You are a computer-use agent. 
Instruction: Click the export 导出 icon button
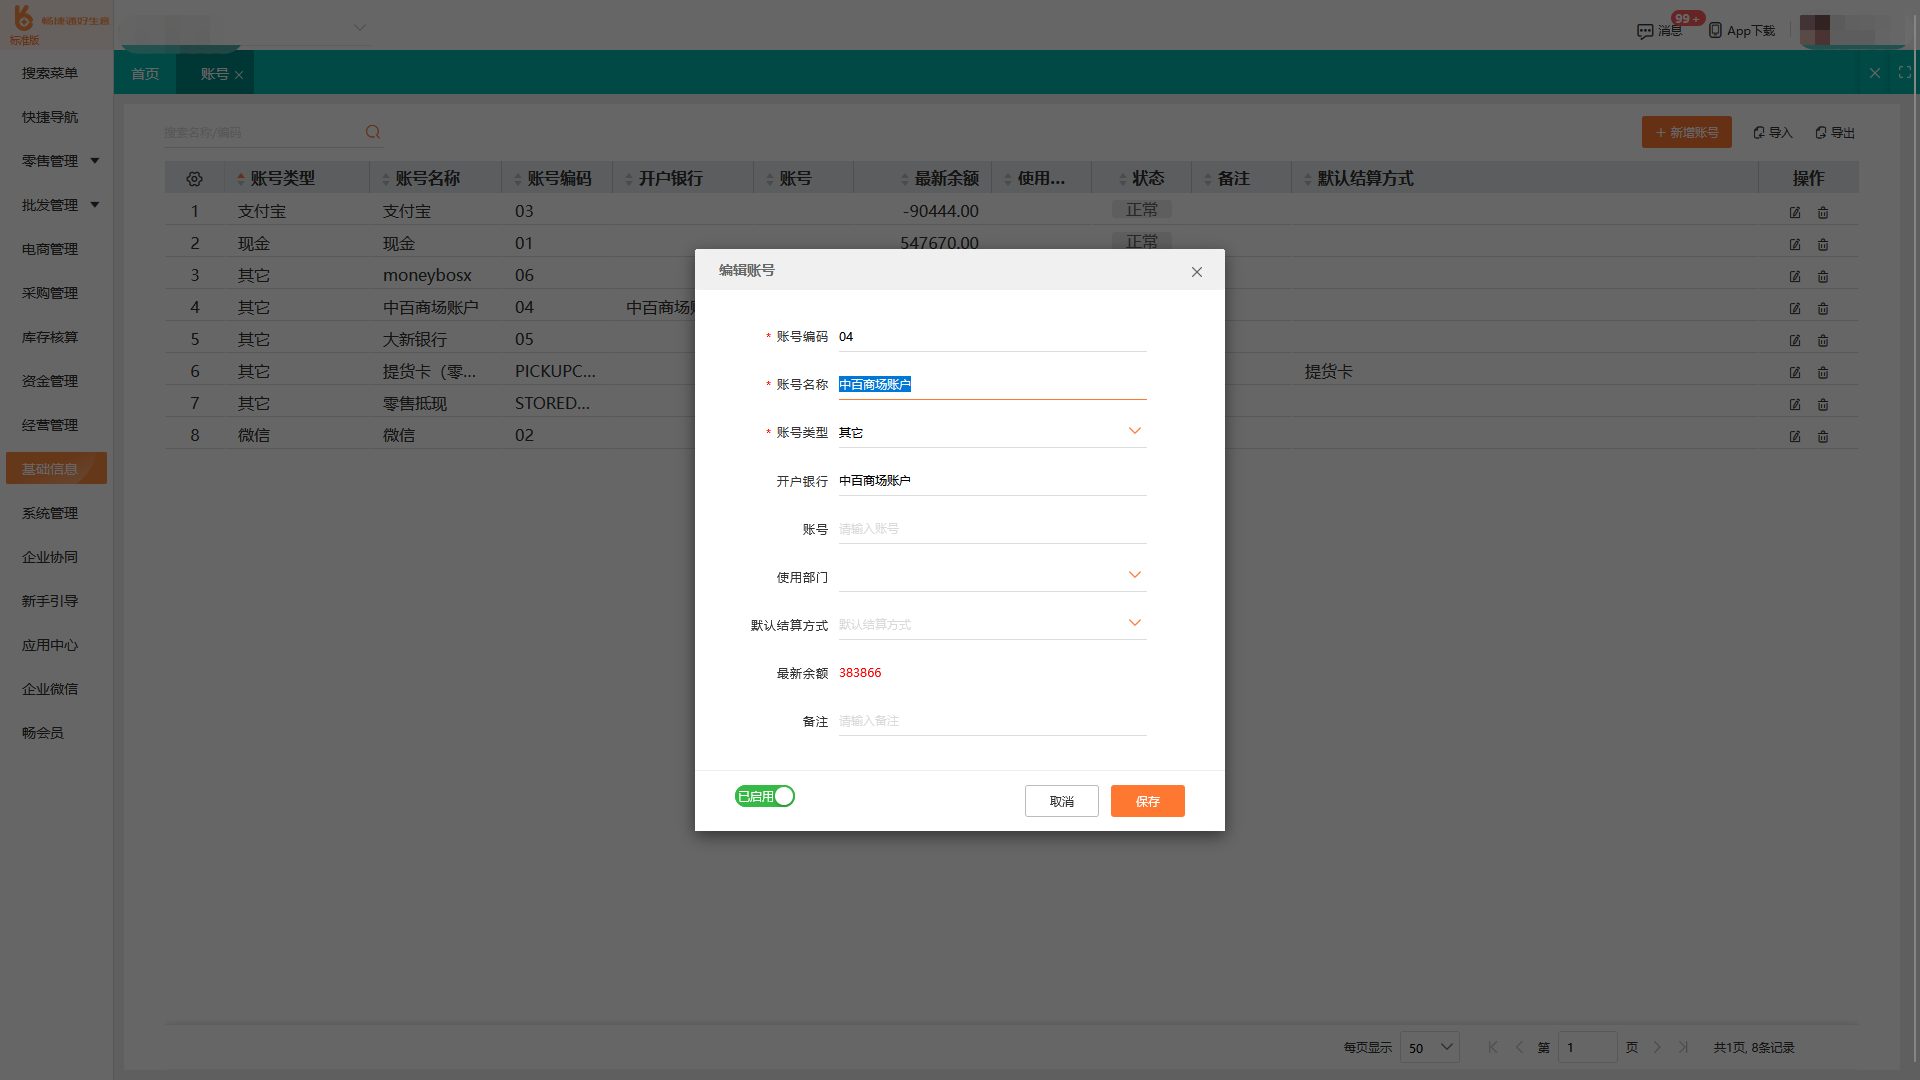click(x=1834, y=131)
